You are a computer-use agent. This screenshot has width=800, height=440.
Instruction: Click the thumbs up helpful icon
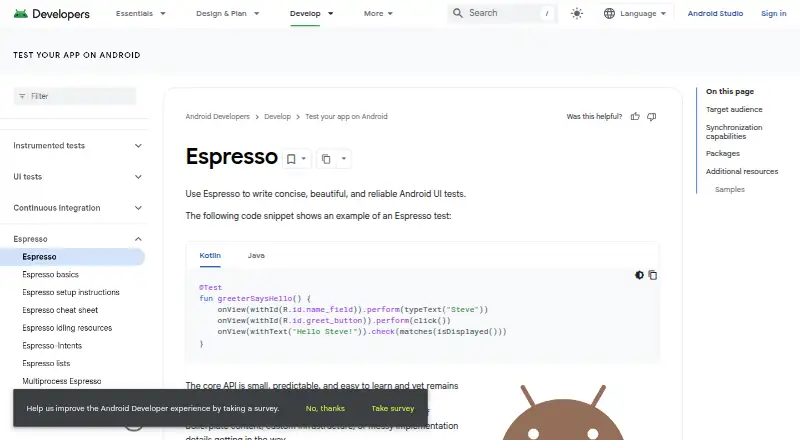coord(635,116)
